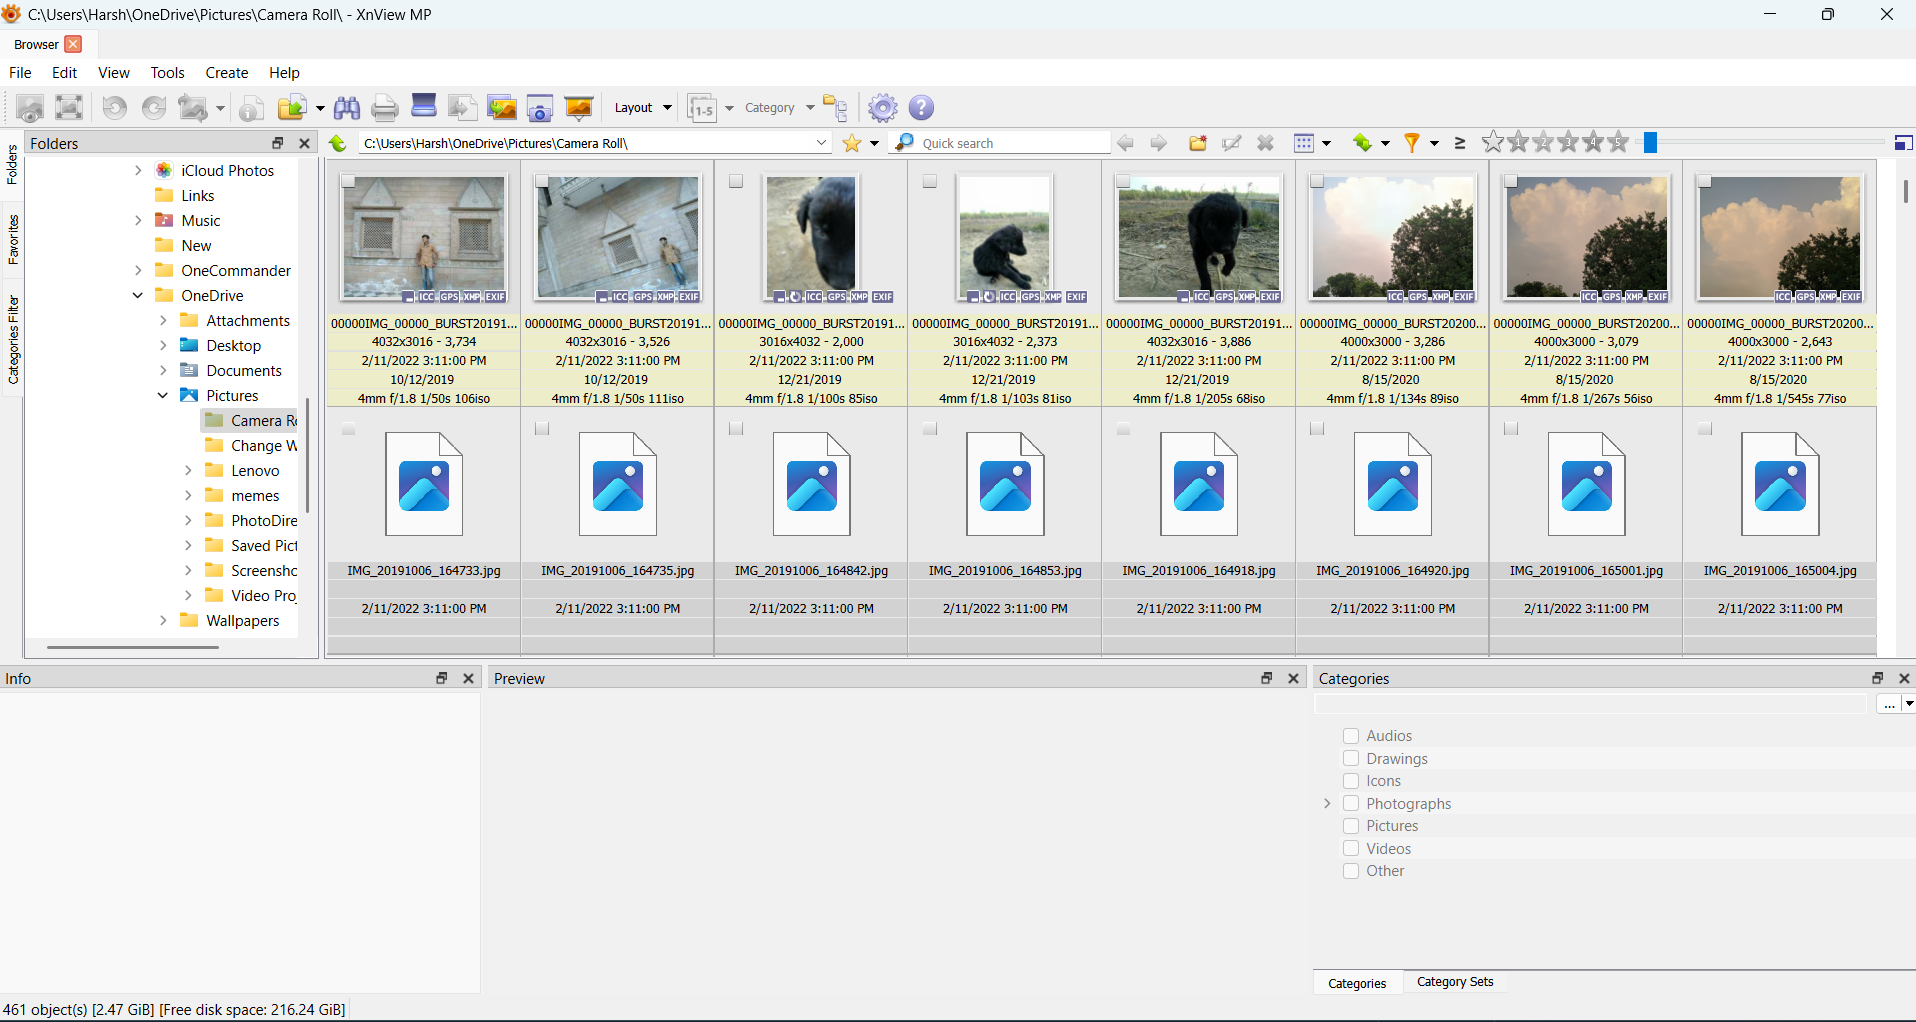Assign a 4-star rating
Image resolution: width=1916 pixels, height=1022 pixels.
coord(1592,143)
